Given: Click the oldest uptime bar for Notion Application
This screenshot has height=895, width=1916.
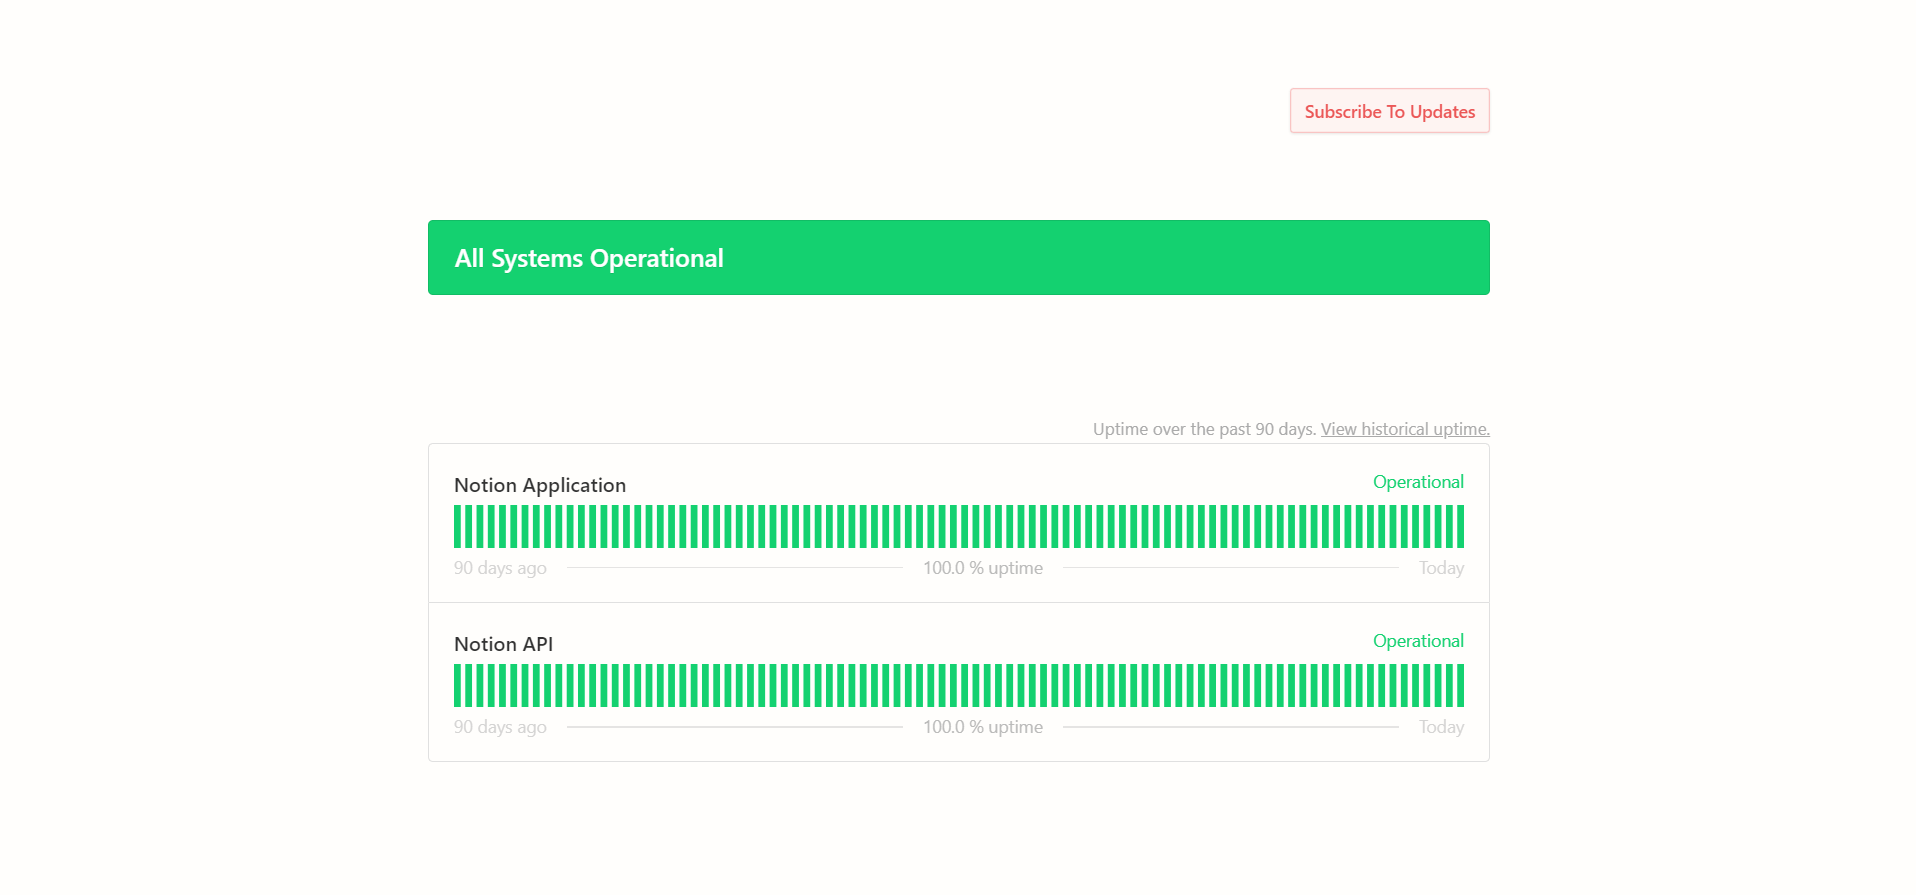Looking at the screenshot, I should (458, 527).
